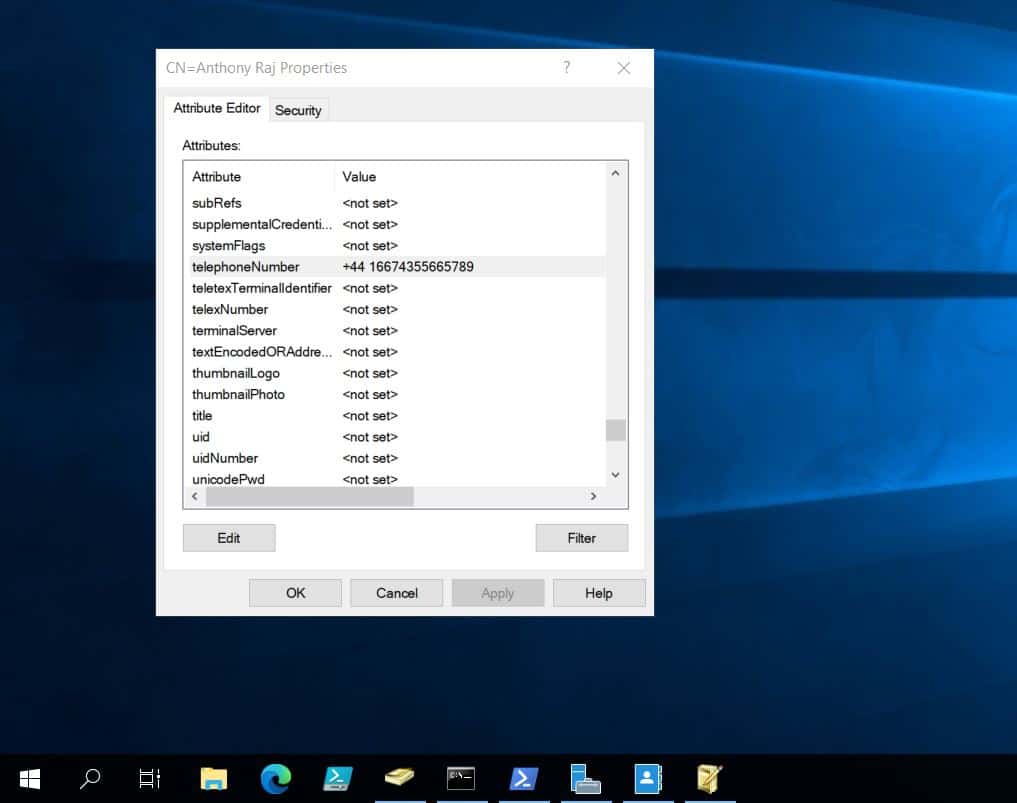Click the horizontal scrollbar right arrow
This screenshot has width=1017, height=803.
(593, 496)
